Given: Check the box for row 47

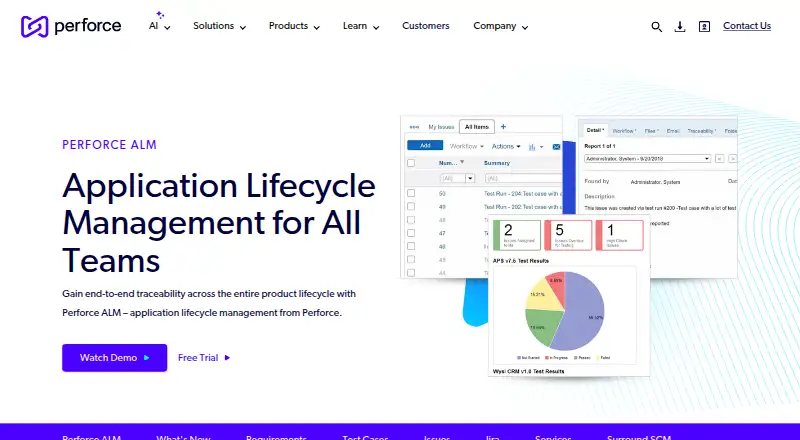Looking at the screenshot, I should click(411, 233).
